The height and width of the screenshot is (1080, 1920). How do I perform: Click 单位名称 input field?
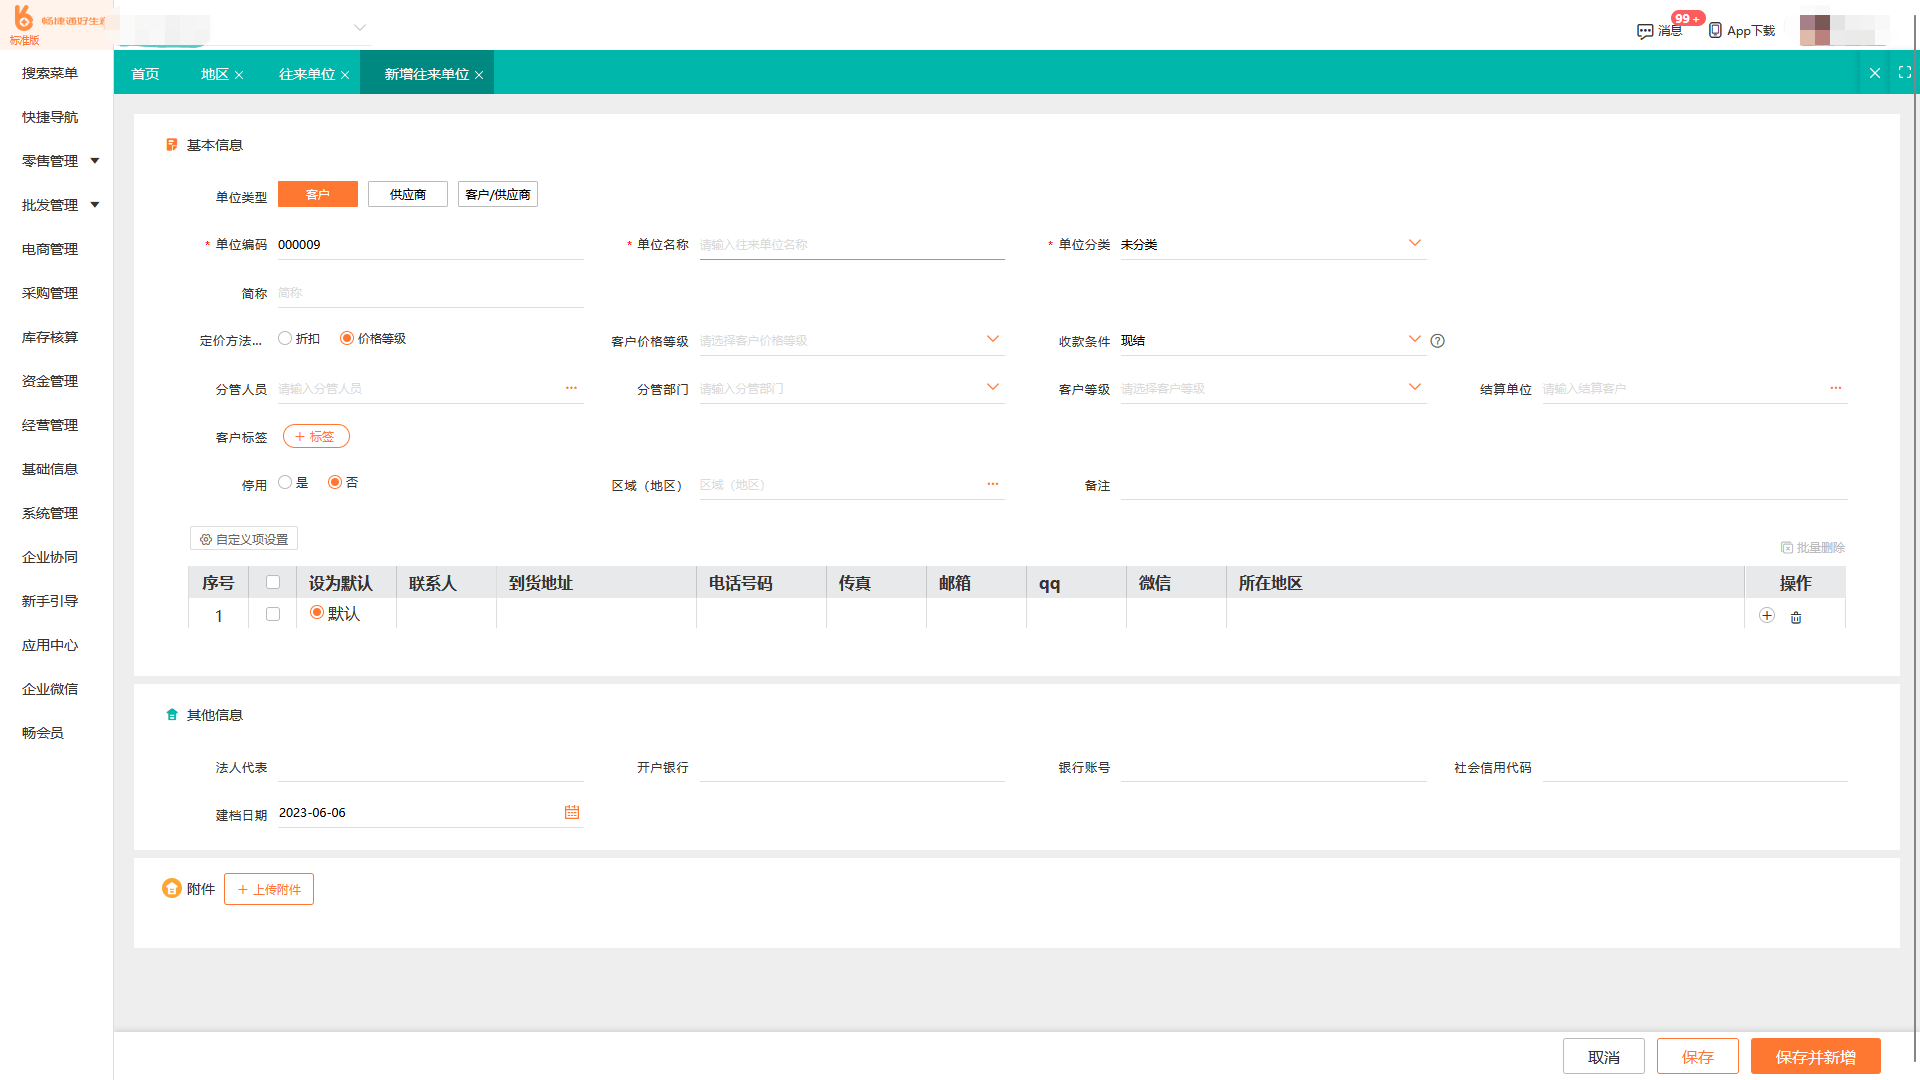[x=851, y=243]
